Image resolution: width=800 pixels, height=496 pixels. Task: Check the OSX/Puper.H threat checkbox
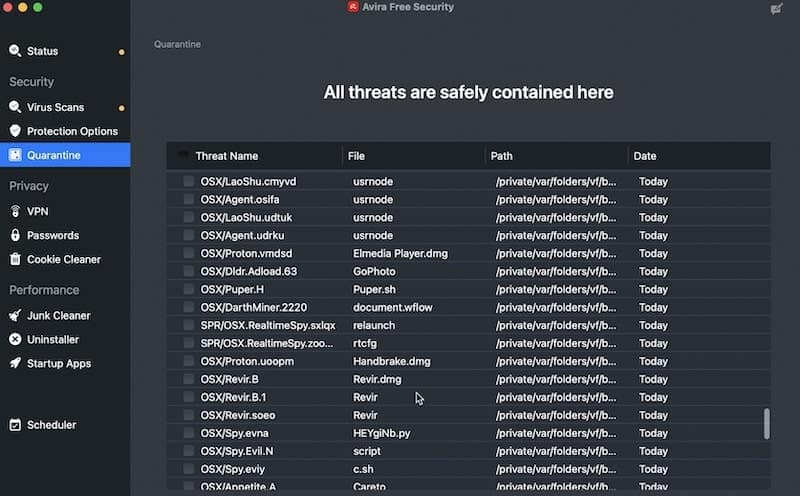[x=188, y=288]
